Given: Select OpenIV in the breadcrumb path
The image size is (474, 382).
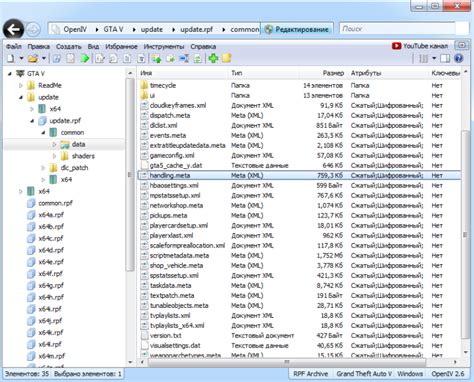Looking at the screenshot, I should point(75,29).
